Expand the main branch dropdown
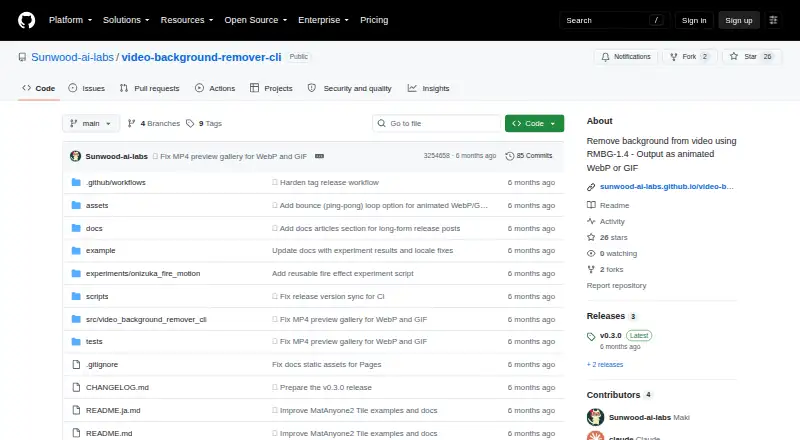 (x=91, y=124)
